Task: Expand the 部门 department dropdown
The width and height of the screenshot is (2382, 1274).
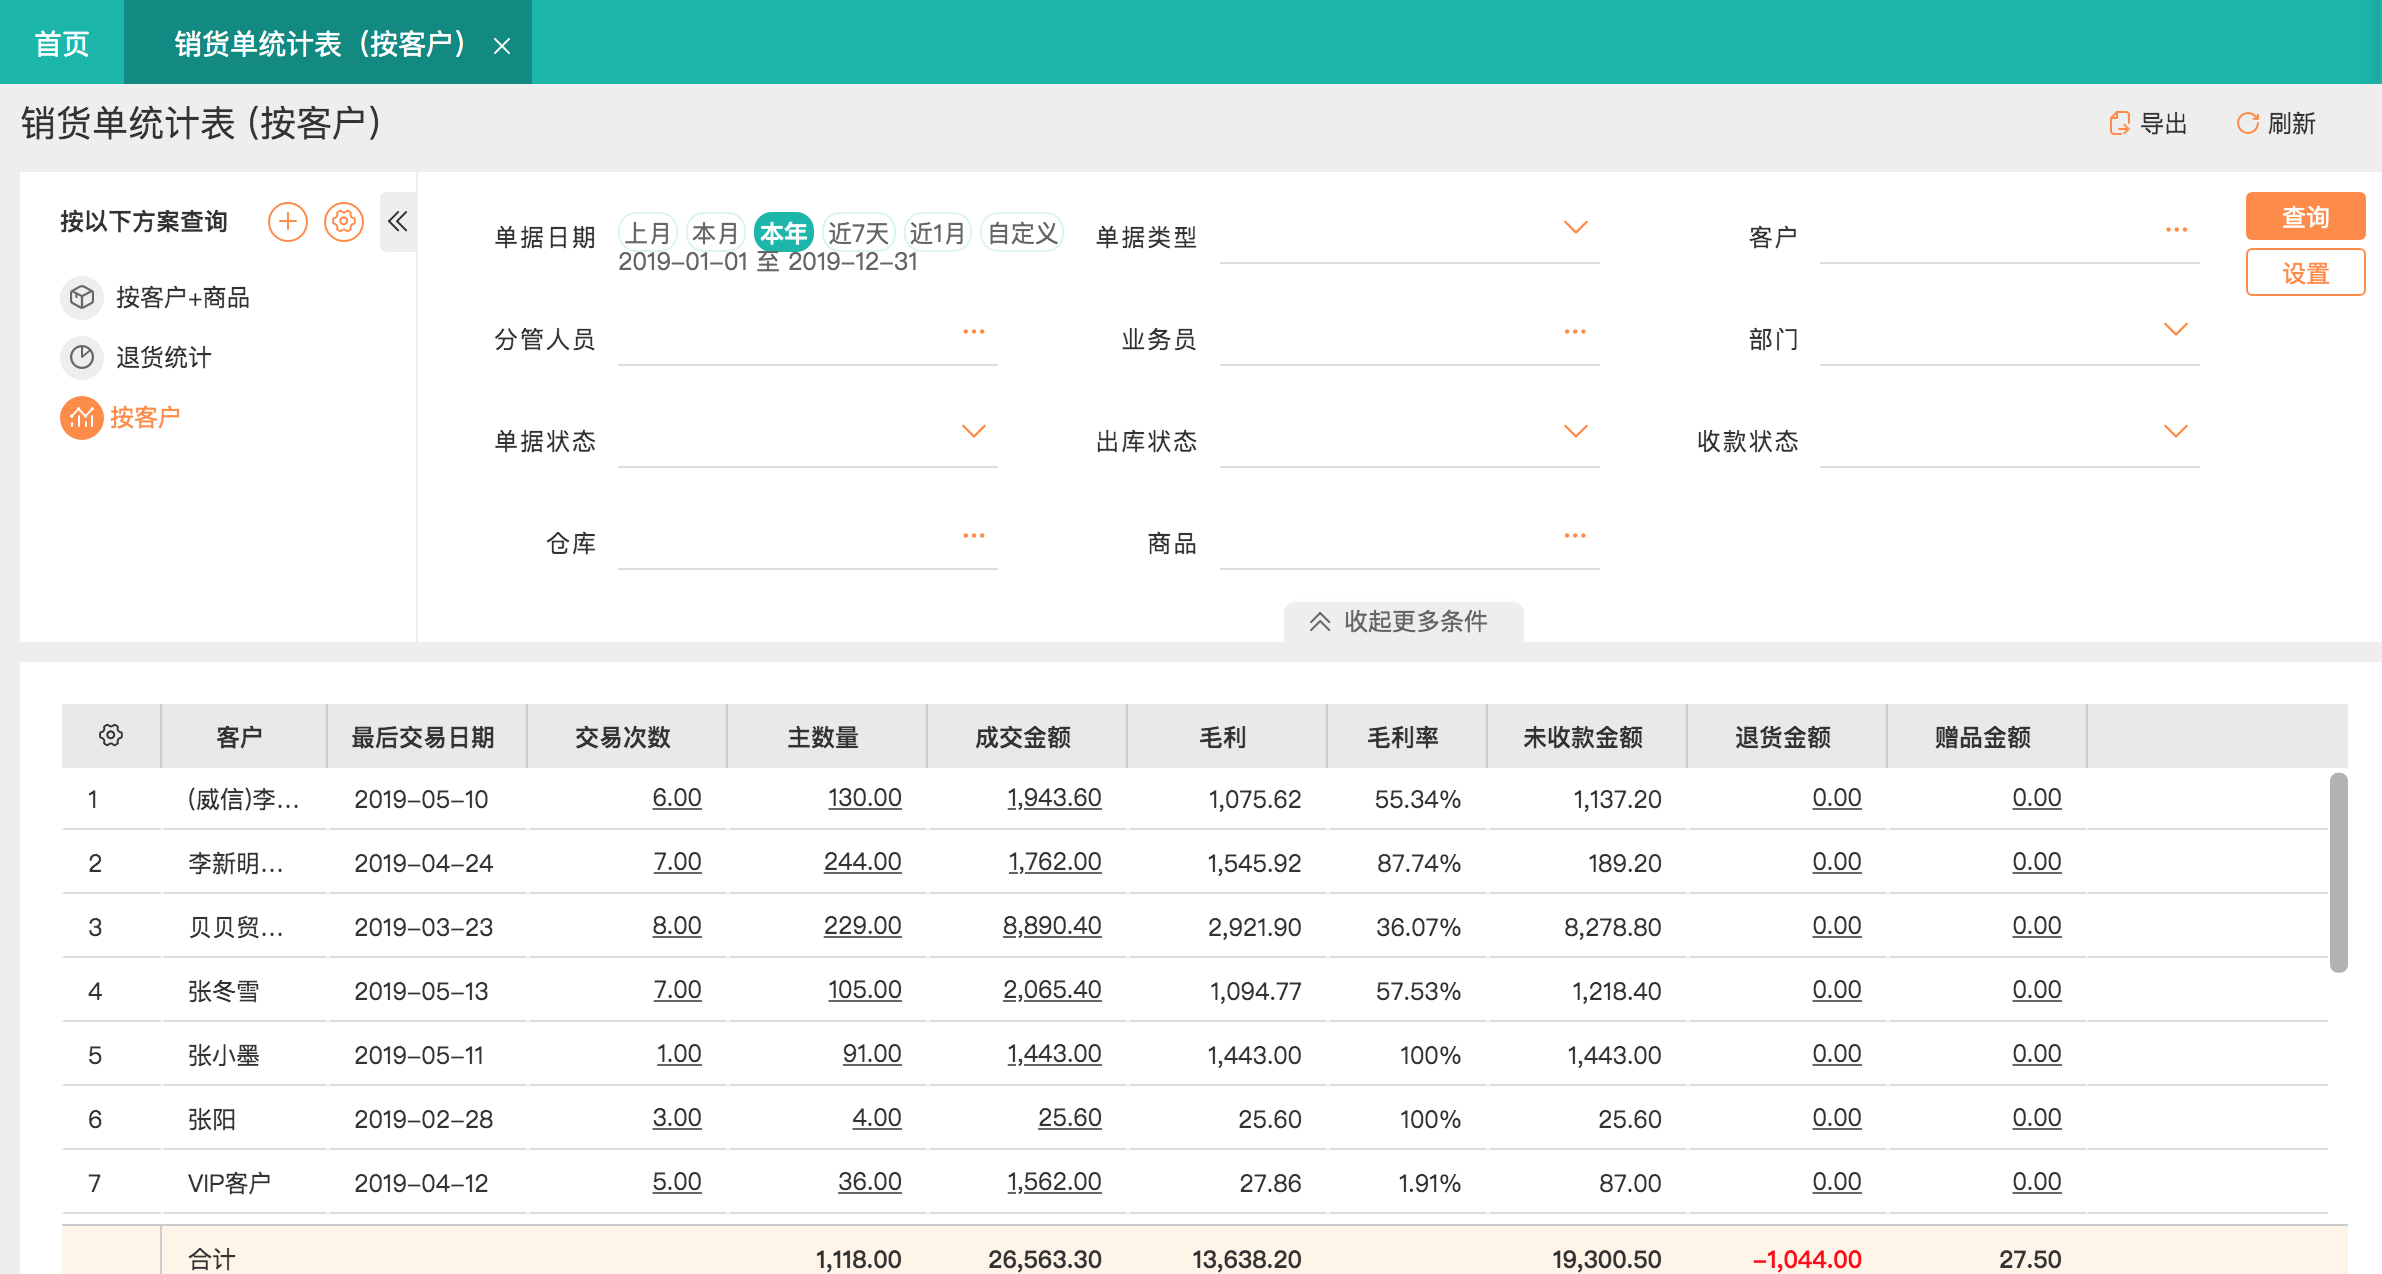Action: click(x=2179, y=332)
